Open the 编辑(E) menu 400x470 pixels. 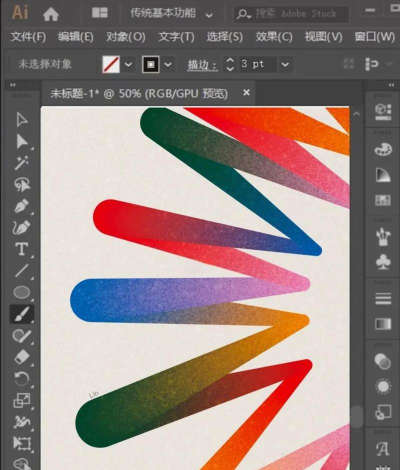[x=76, y=37]
